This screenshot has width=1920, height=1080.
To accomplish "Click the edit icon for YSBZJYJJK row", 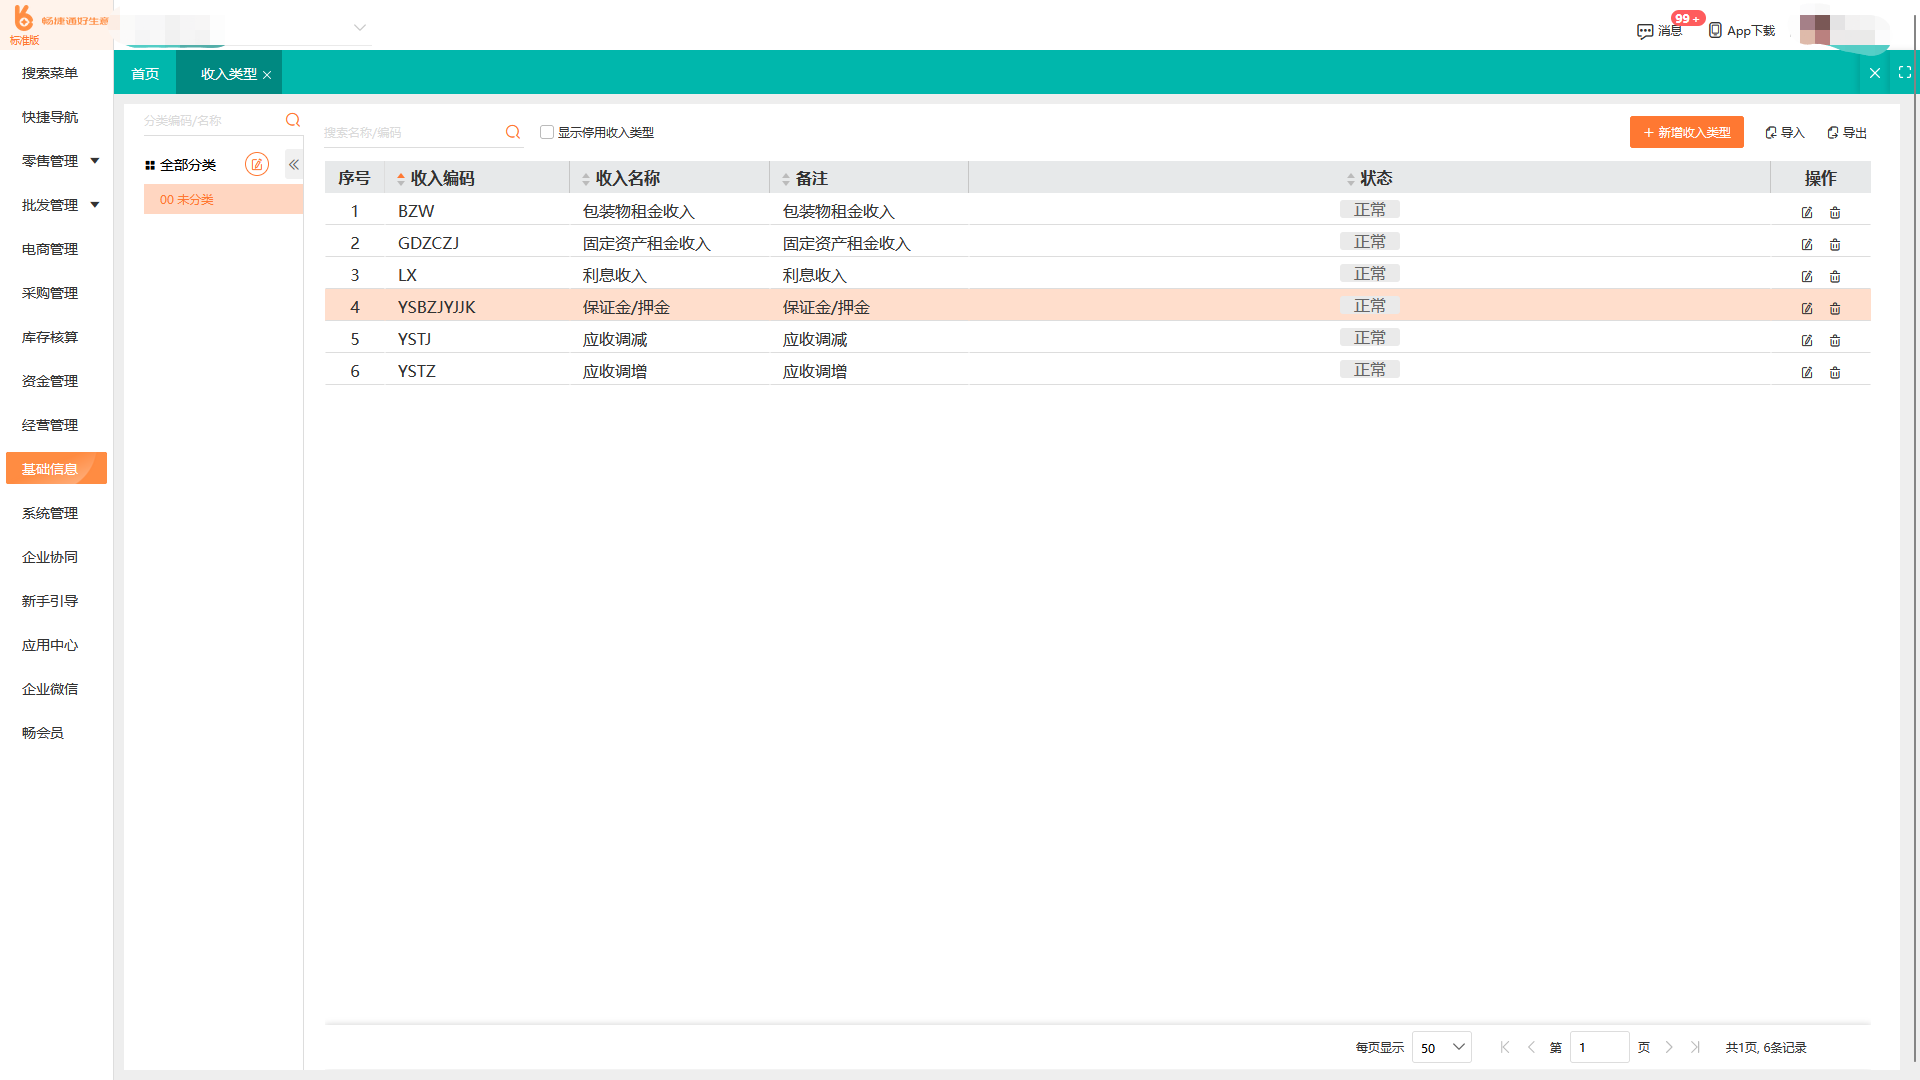I will pos(1807,306).
